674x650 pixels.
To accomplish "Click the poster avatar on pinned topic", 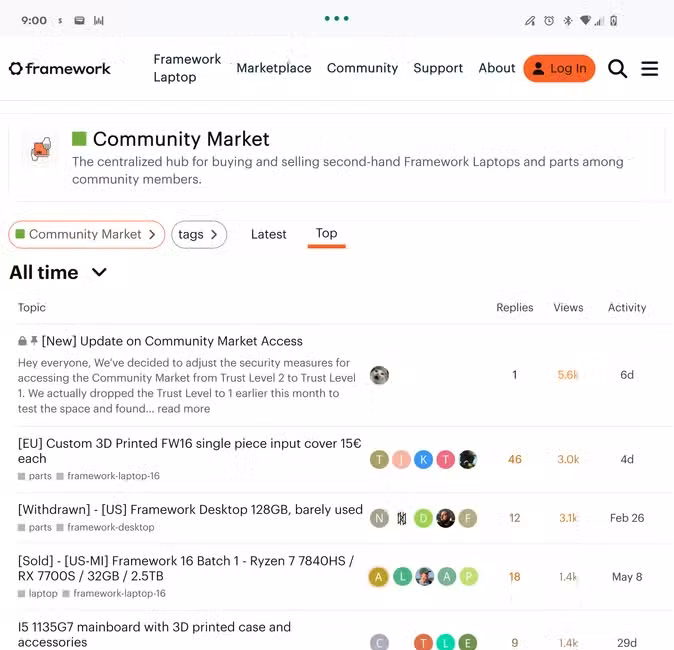I will [x=379, y=375].
